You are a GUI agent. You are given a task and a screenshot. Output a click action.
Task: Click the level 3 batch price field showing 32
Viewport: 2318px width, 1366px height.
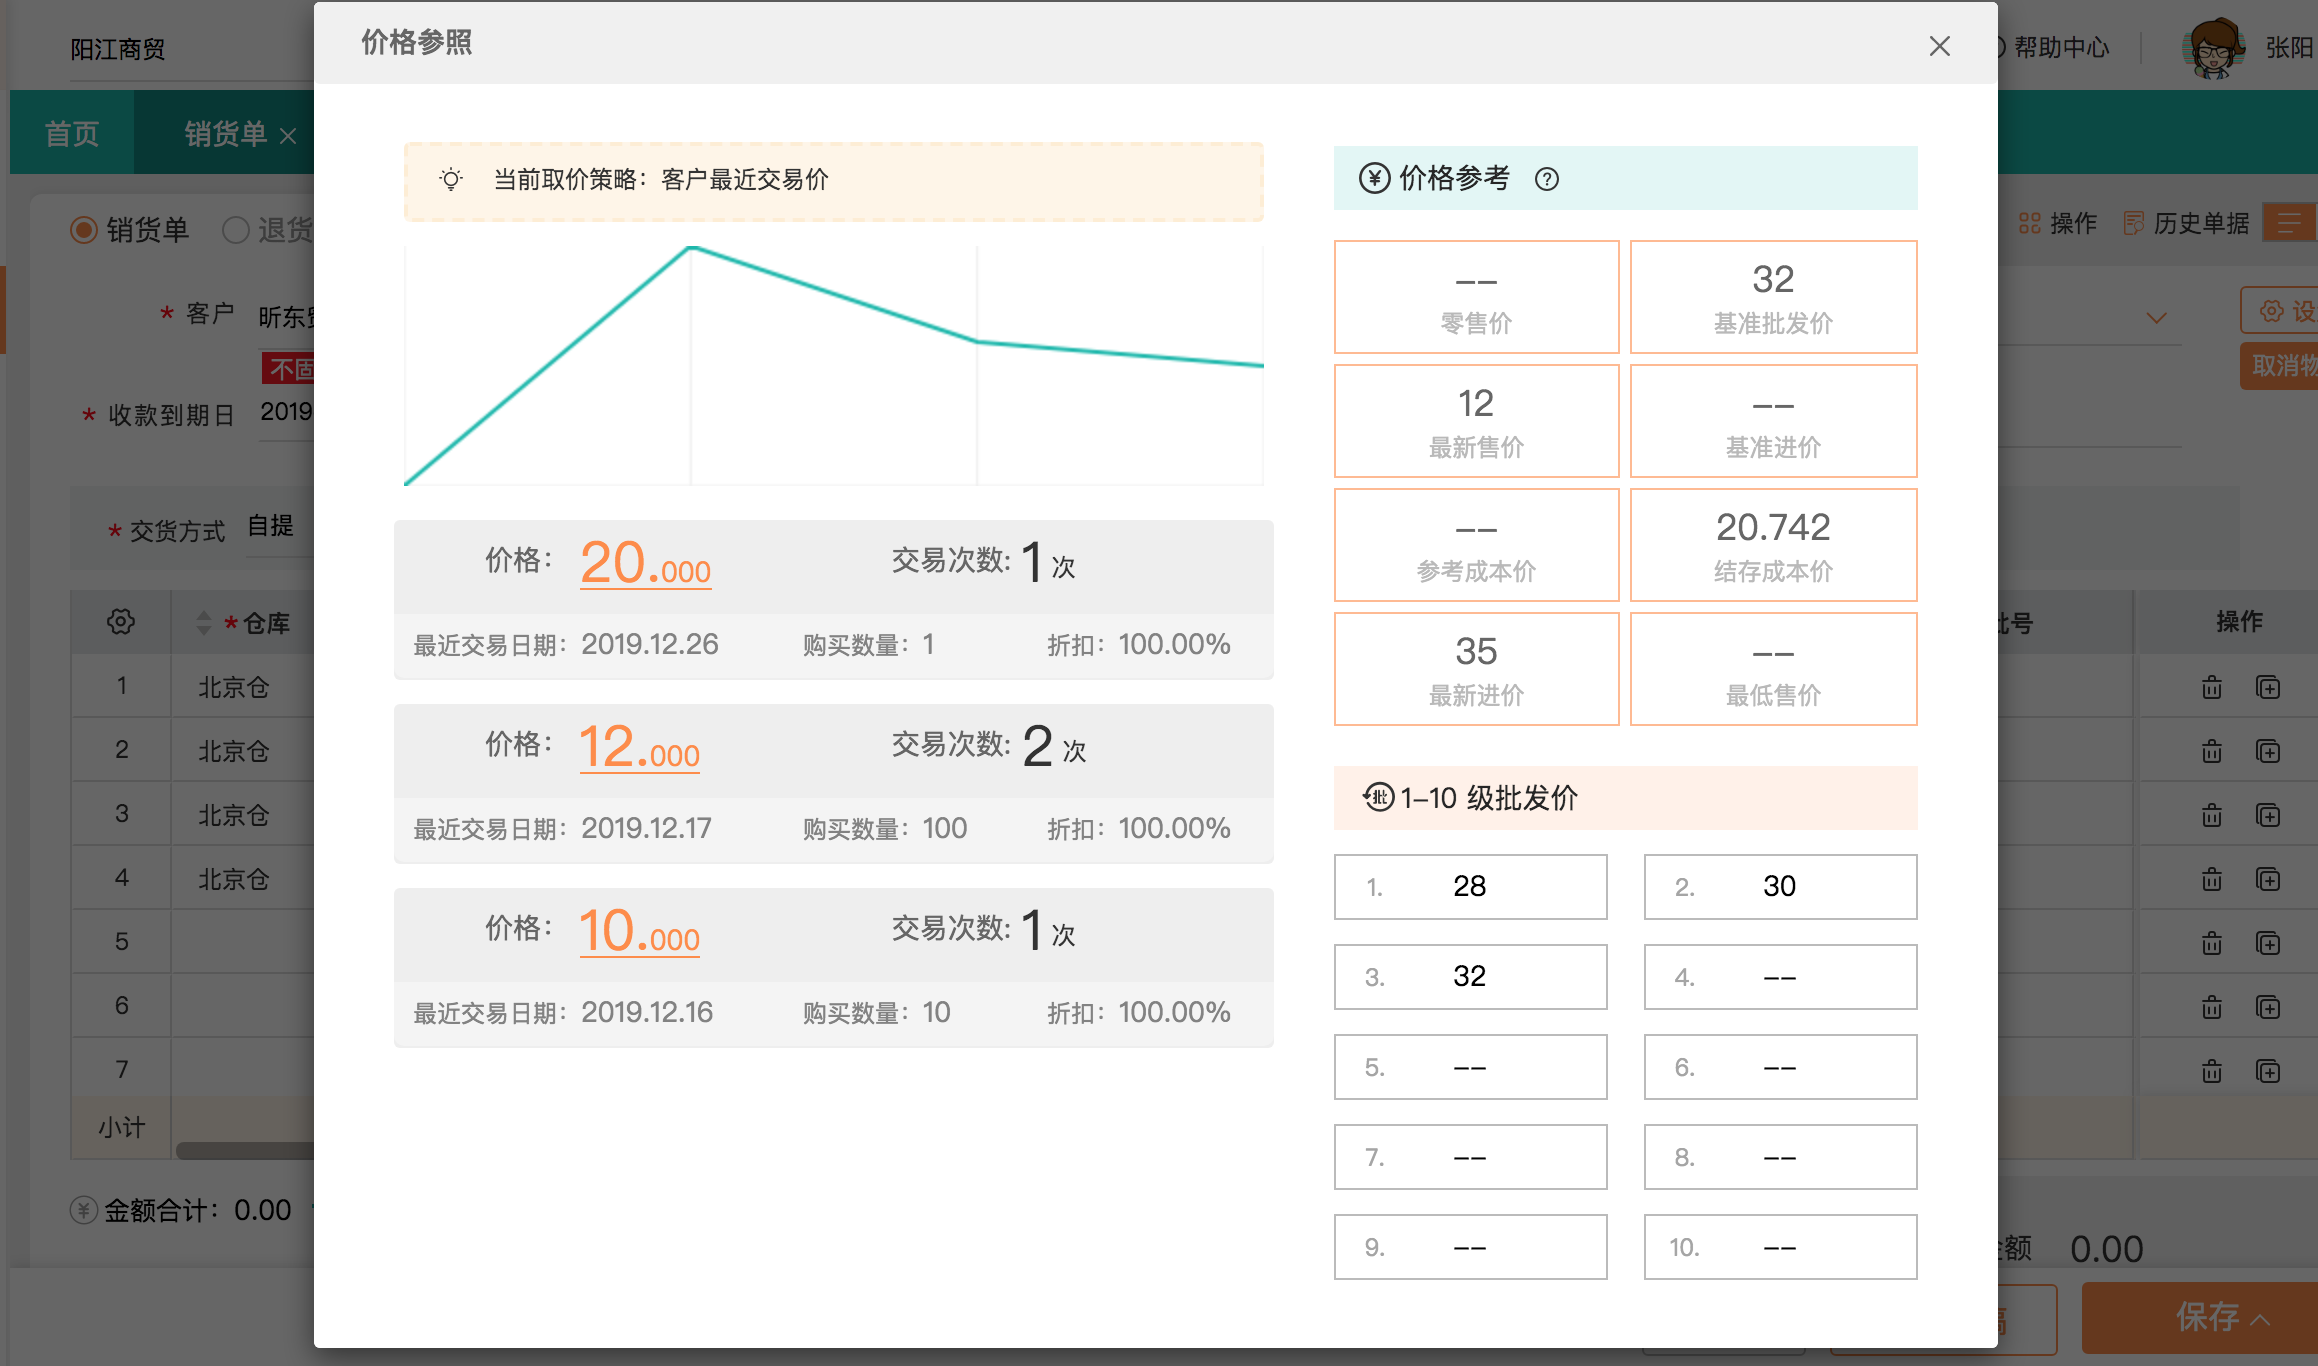tap(1469, 976)
